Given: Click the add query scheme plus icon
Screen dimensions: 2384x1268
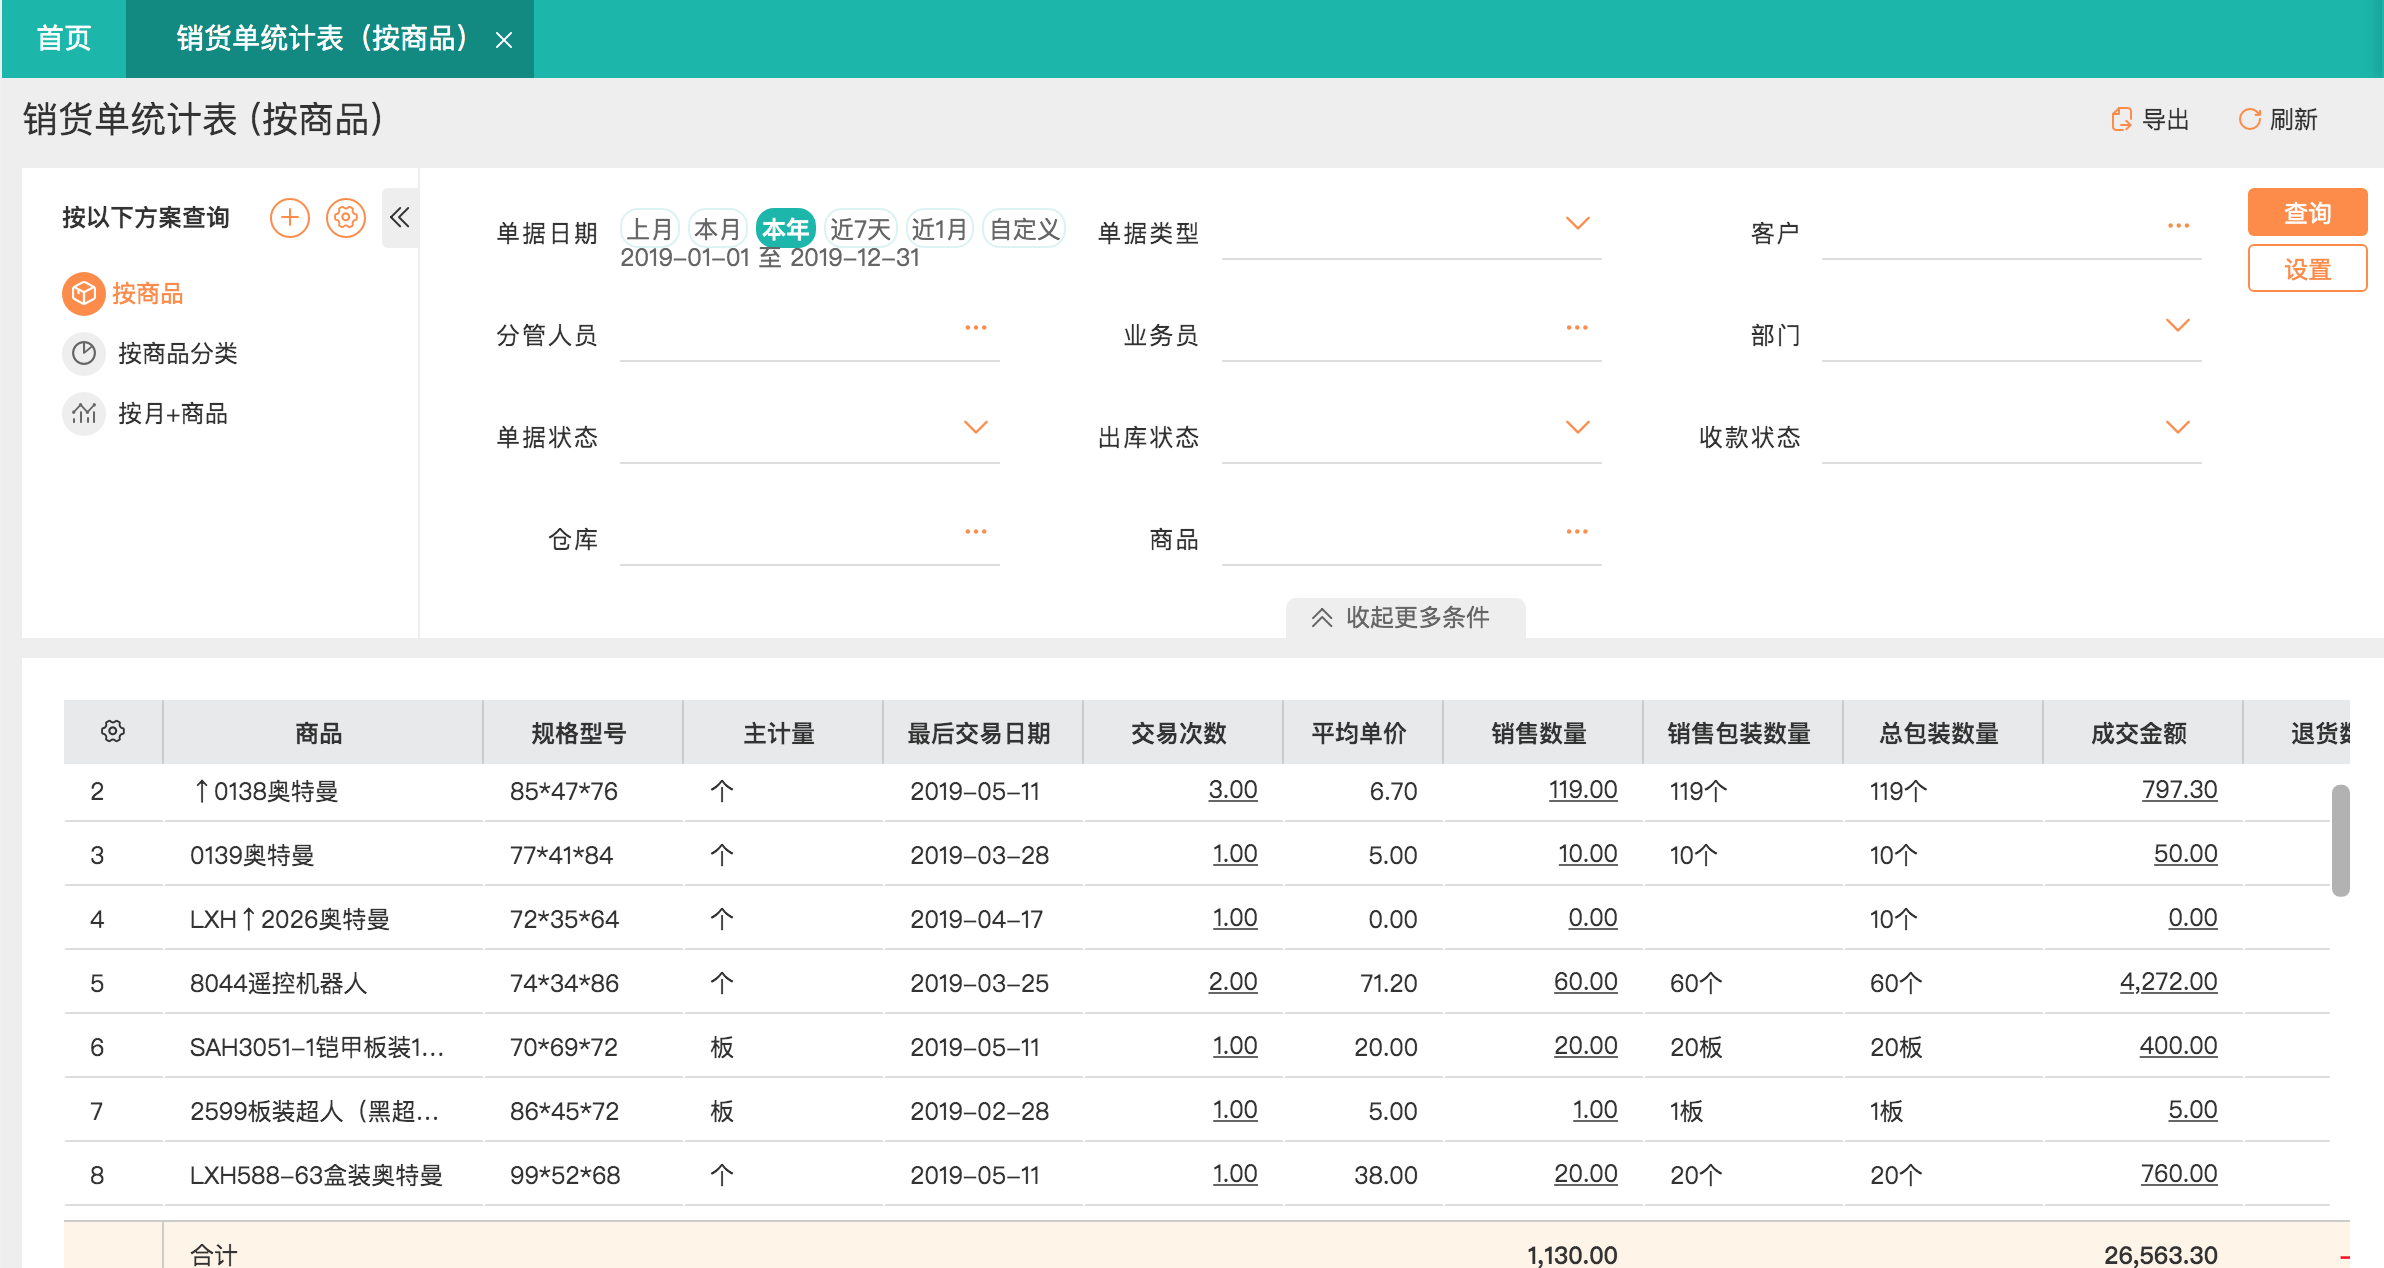Looking at the screenshot, I should pos(290,219).
